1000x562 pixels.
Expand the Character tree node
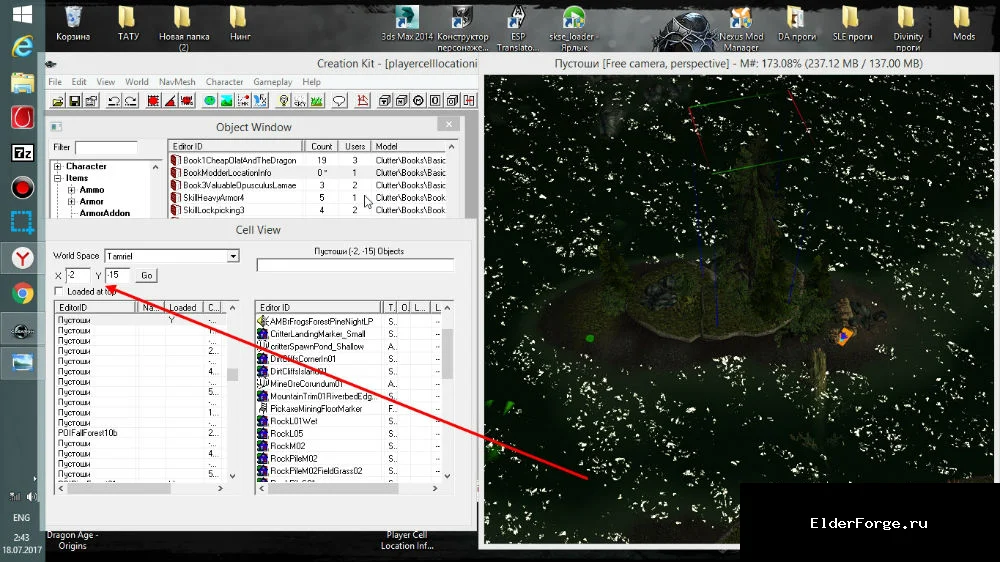58,167
